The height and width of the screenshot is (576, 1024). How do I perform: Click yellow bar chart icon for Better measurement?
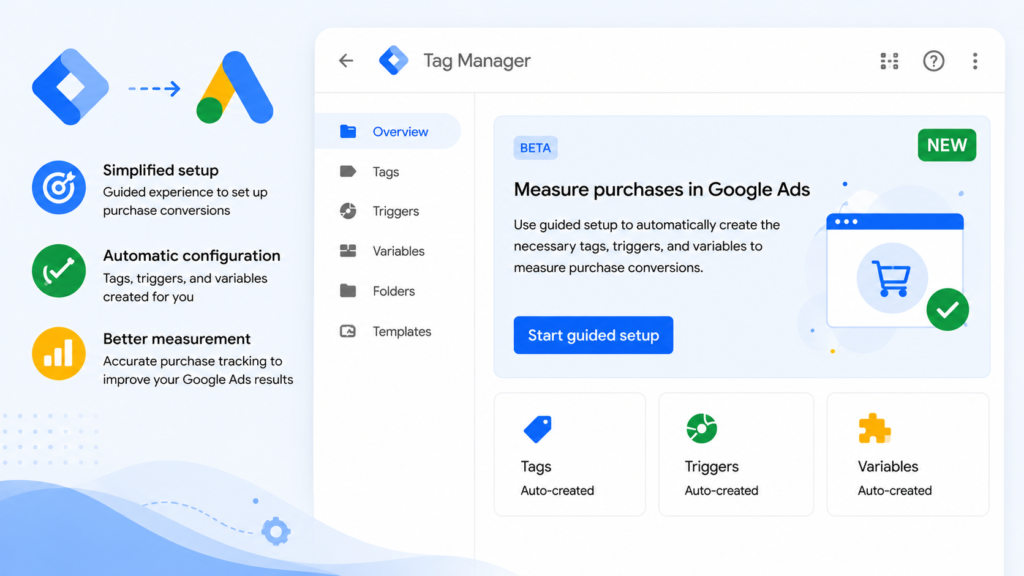[59, 353]
